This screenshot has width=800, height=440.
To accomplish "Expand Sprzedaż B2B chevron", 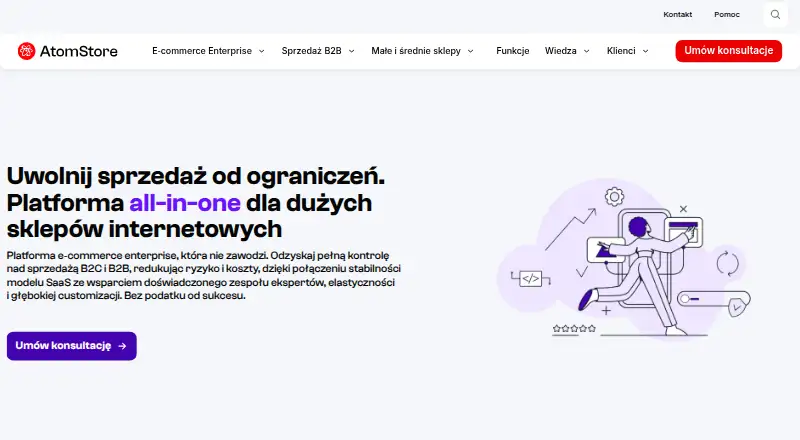I will coord(352,51).
